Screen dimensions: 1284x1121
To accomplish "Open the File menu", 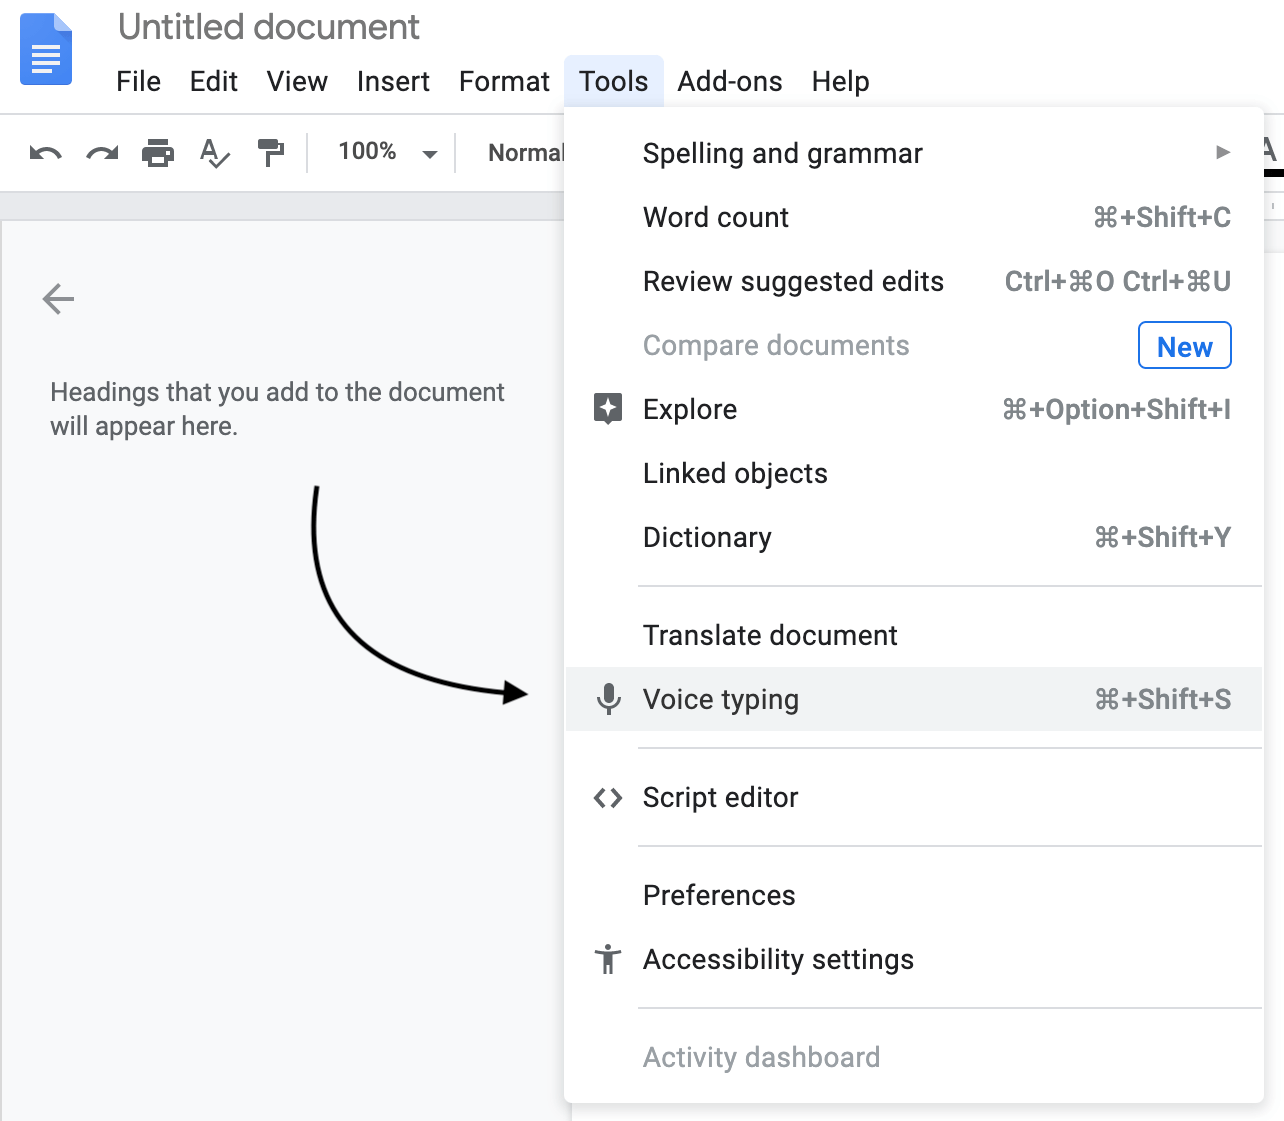I will (x=138, y=81).
